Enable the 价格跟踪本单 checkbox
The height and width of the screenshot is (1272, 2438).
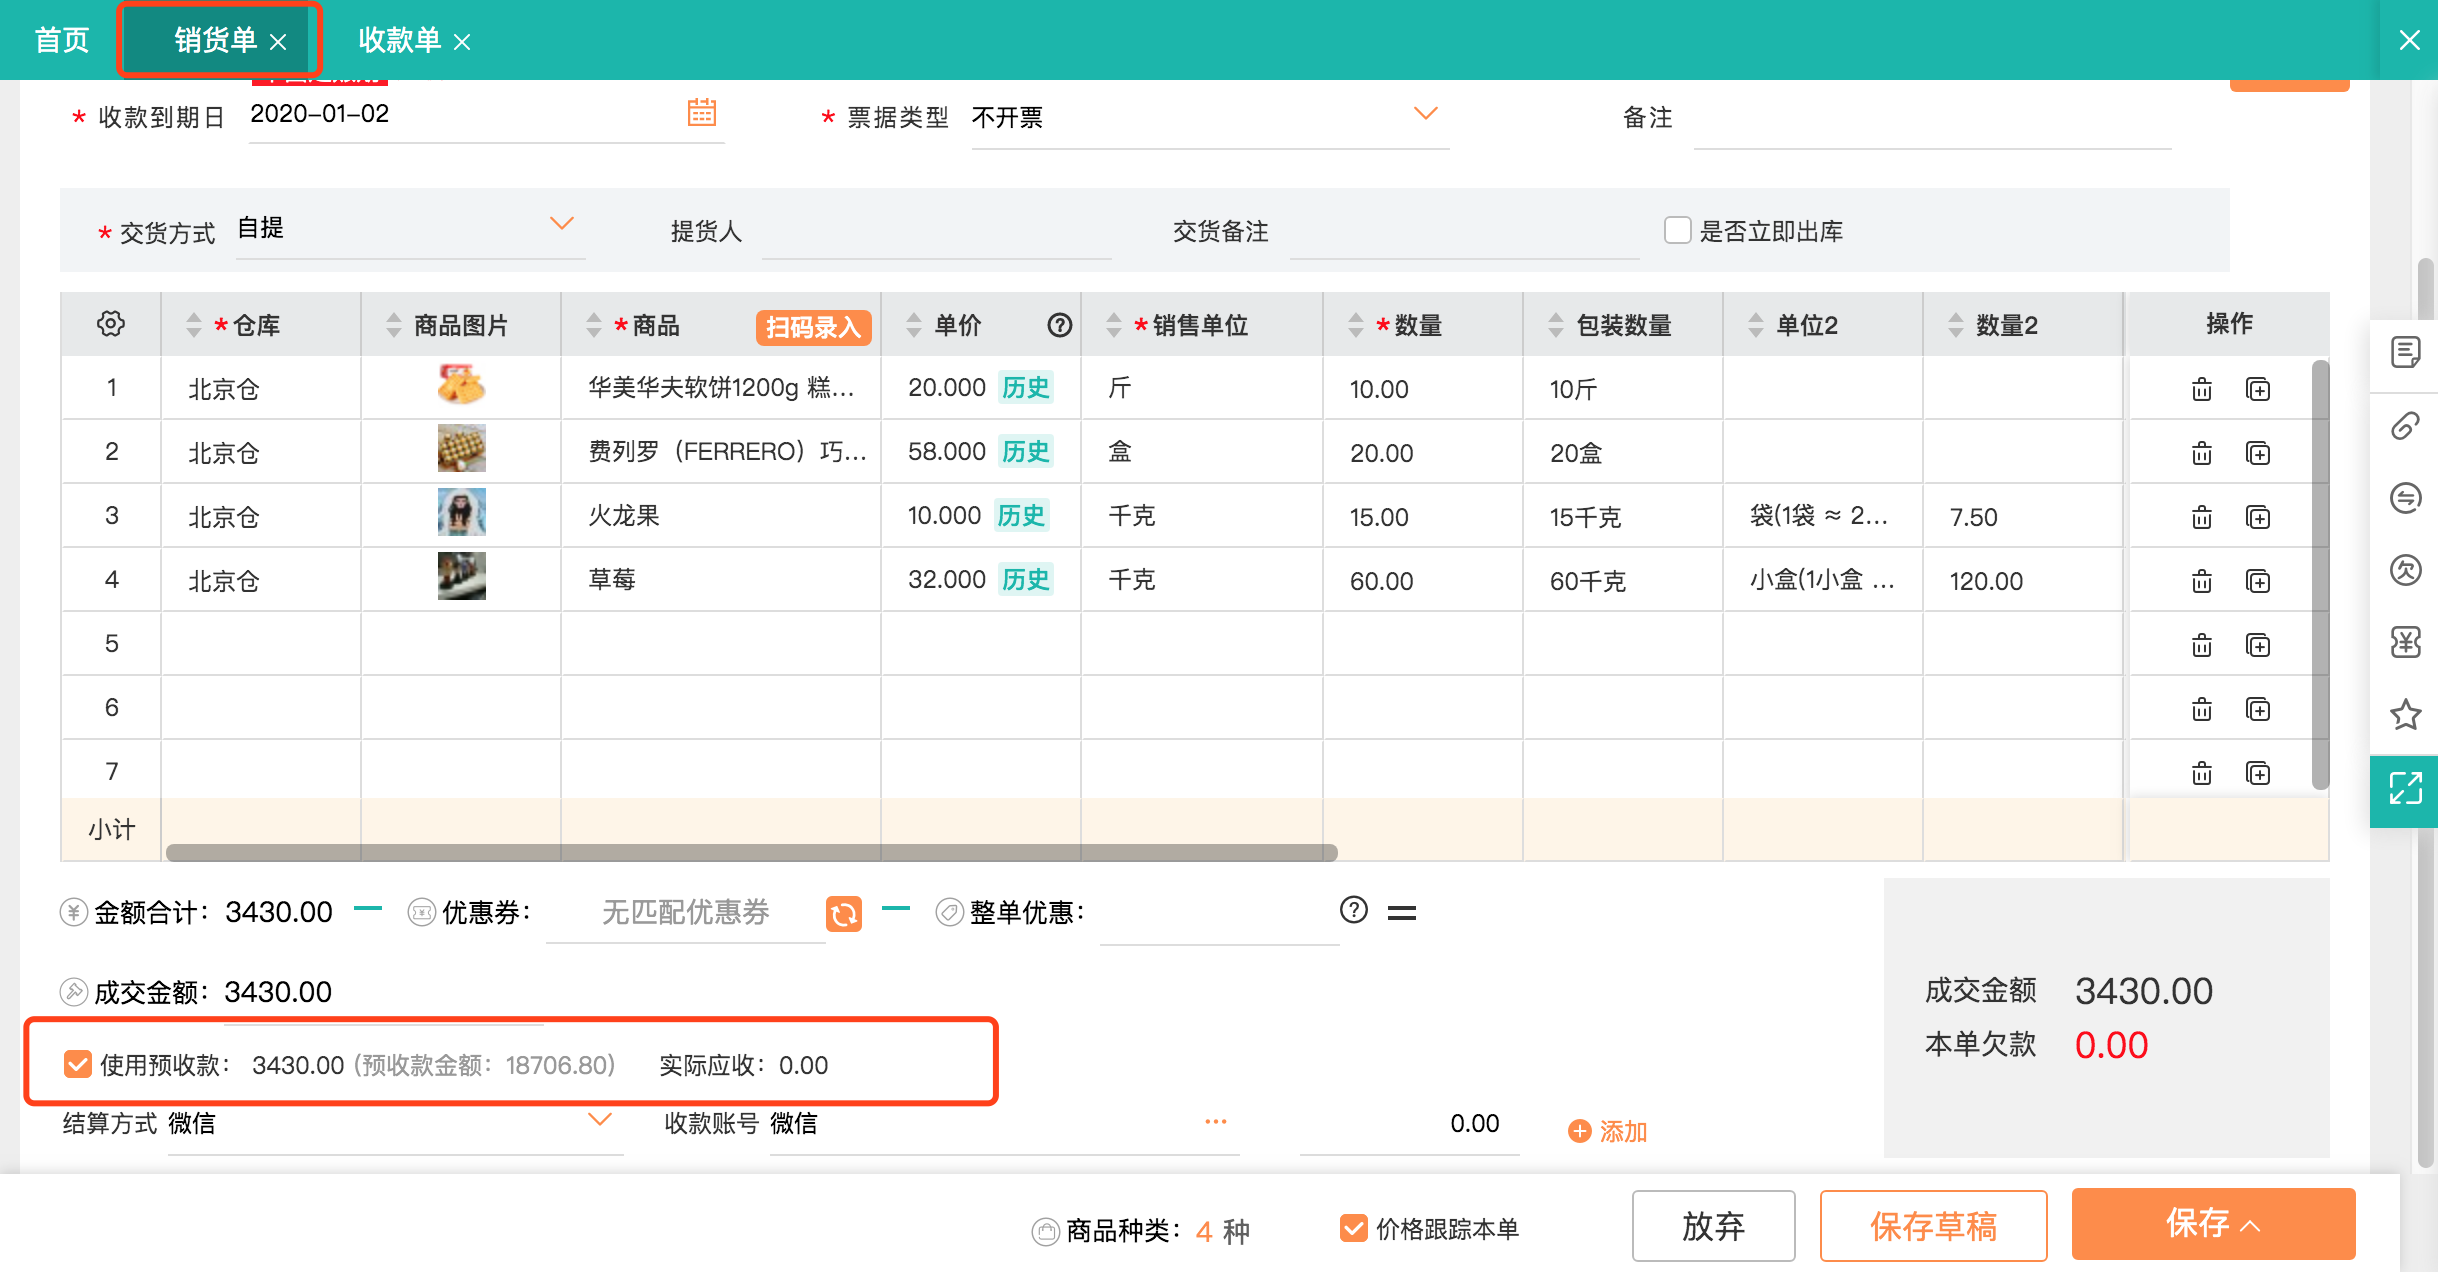(x=1351, y=1224)
